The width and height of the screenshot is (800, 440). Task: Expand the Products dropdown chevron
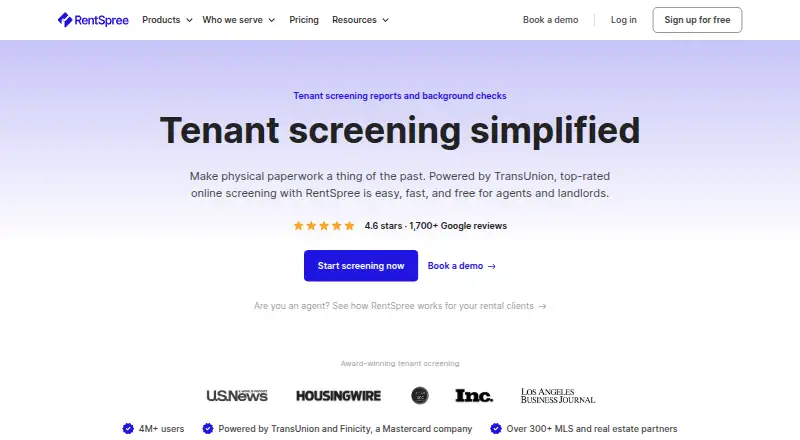pyautogui.click(x=189, y=20)
